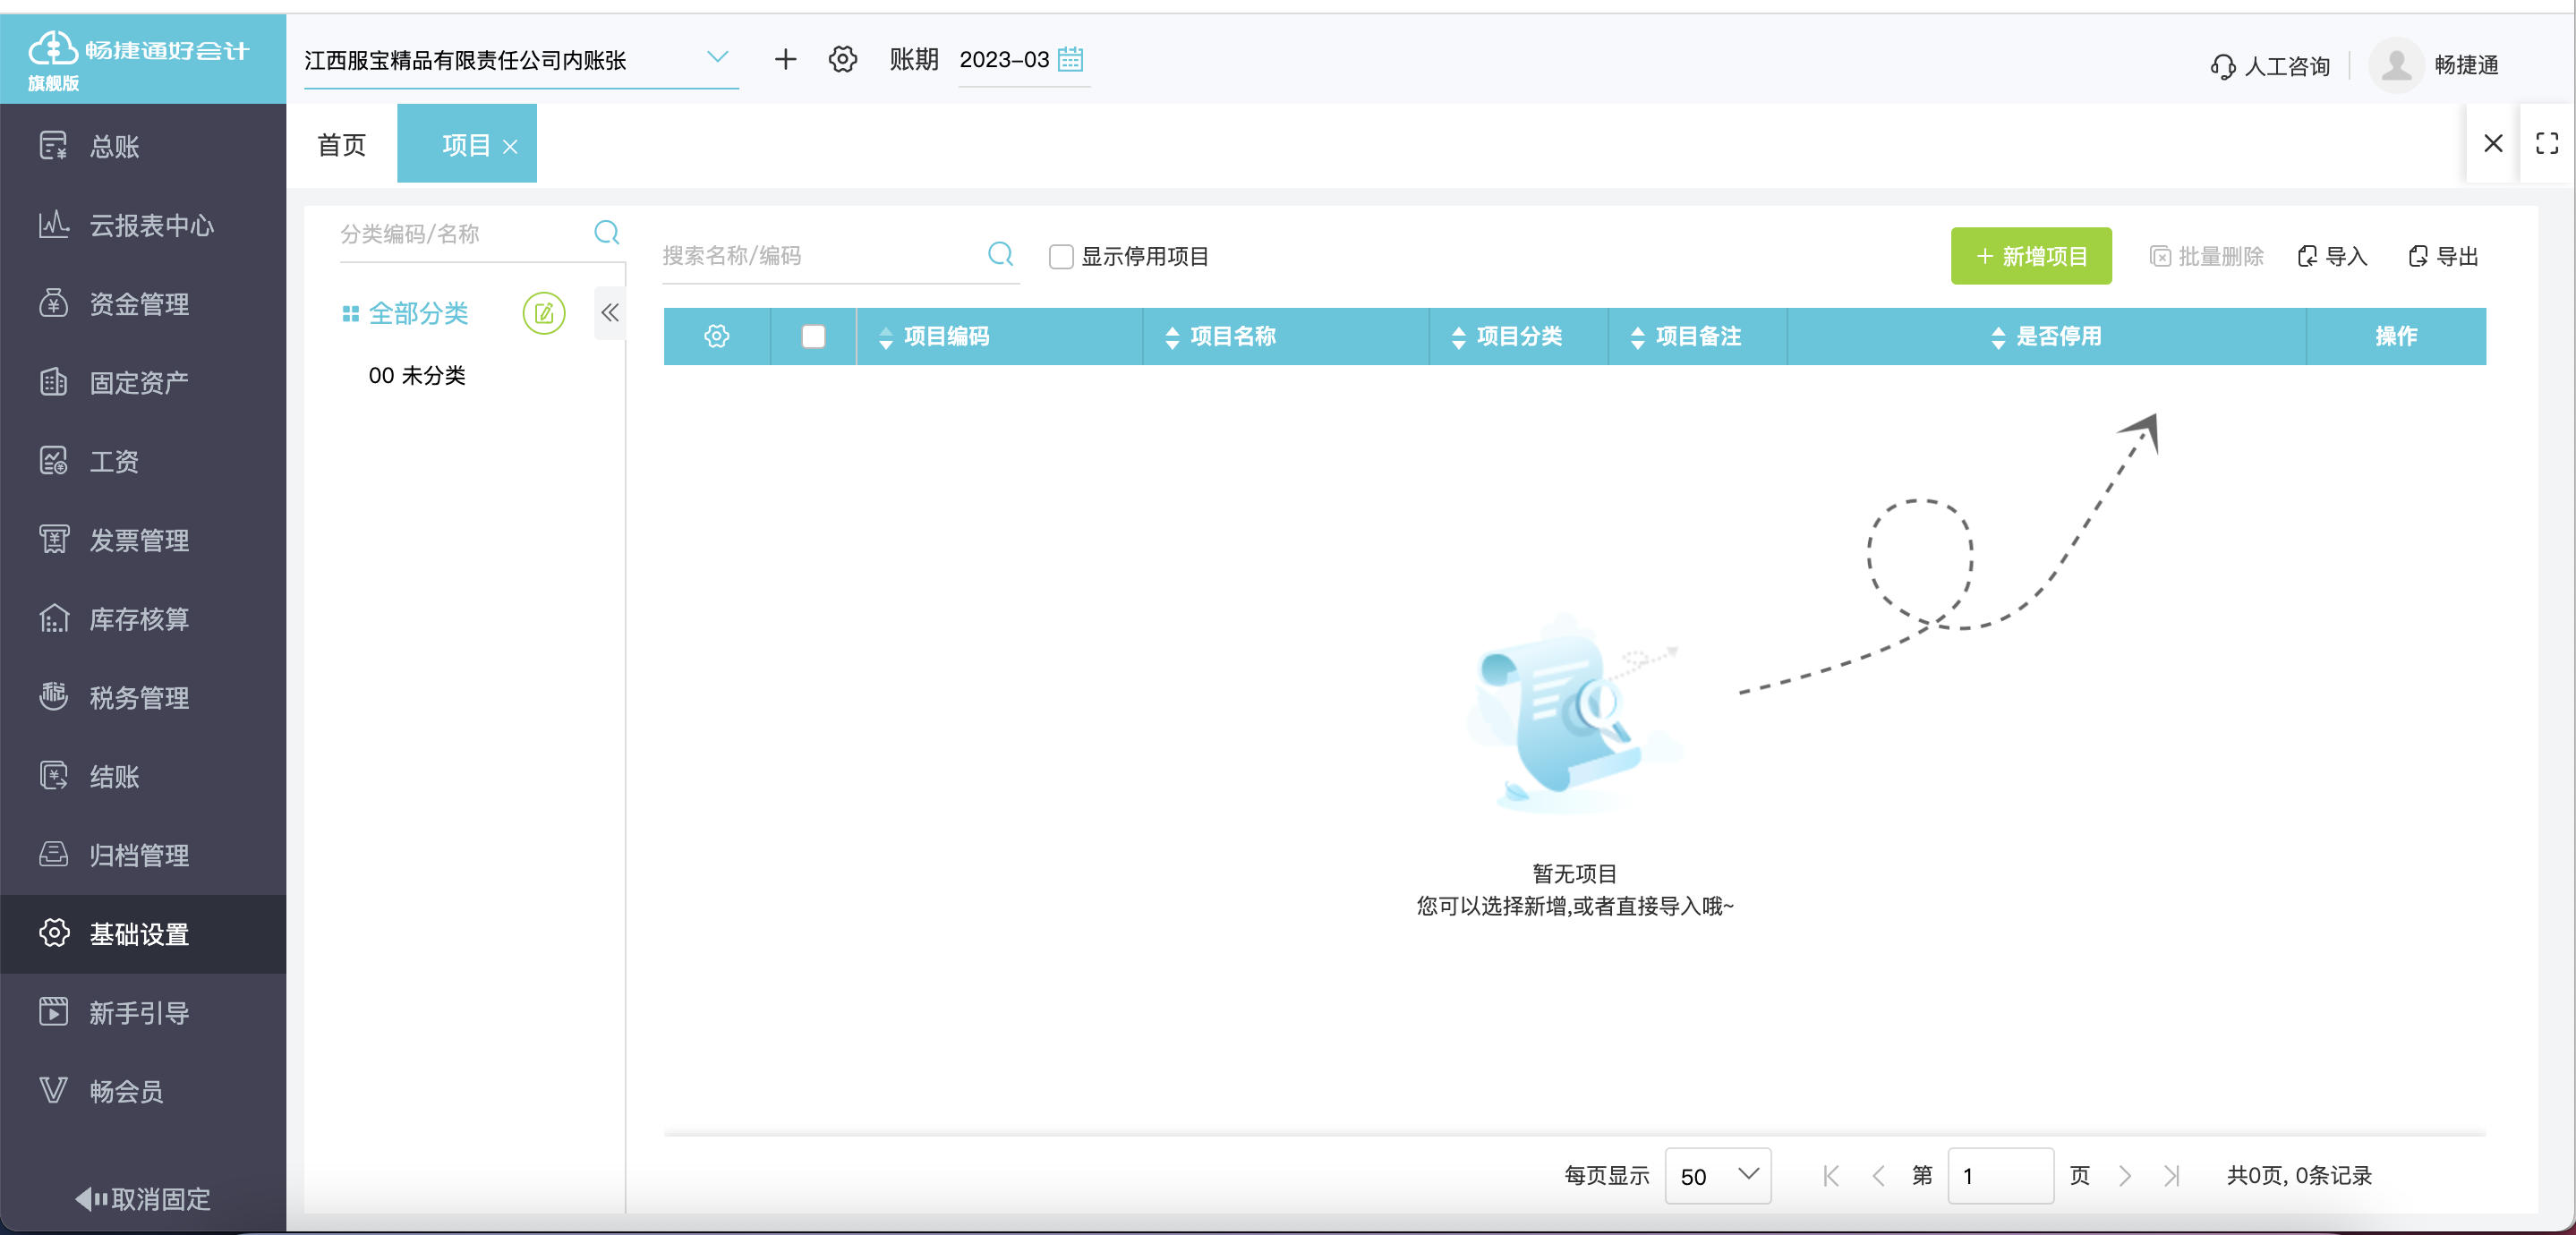Image resolution: width=2576 pixels, height=1235 pixels.
Task: Click the 编辑分类 pencil icon
Action: pos(542,314)
